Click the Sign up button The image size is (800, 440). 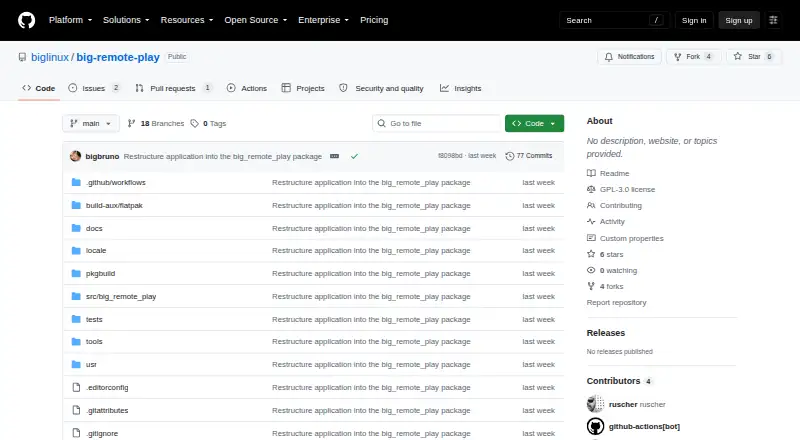(739, 20)
